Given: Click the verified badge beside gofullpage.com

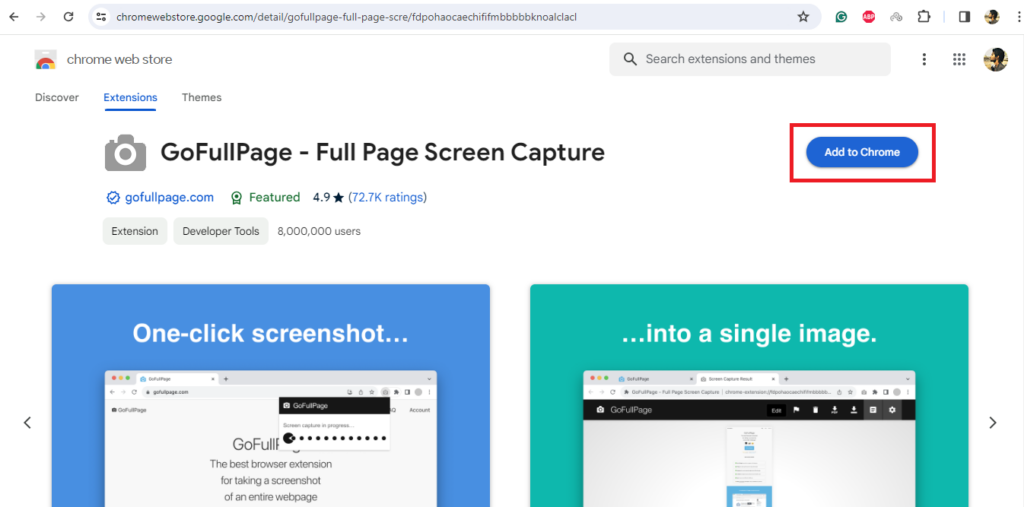Looking at the screenshot, I should [x=113, y=197].
